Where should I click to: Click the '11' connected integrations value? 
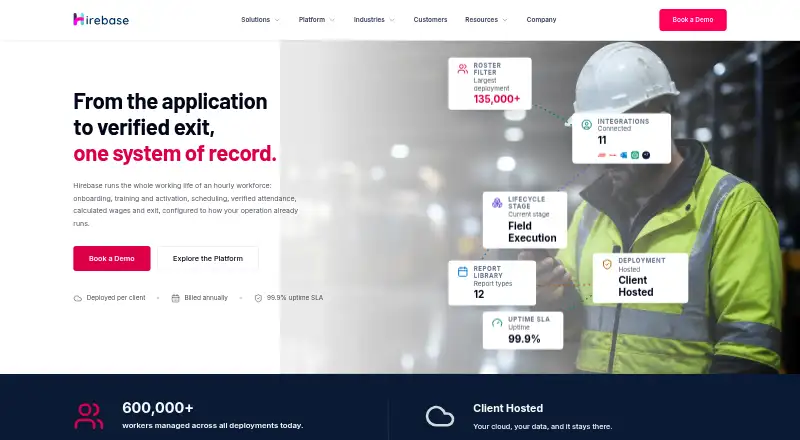click(x=602, y=140)
